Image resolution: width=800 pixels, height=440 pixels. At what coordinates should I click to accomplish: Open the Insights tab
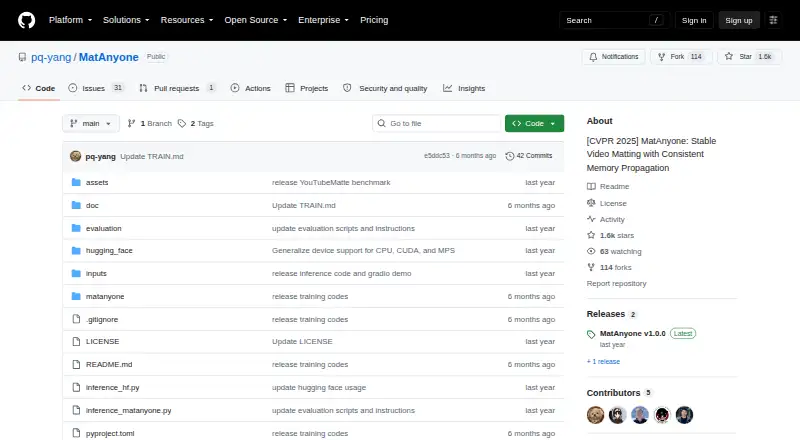[464, 88]
